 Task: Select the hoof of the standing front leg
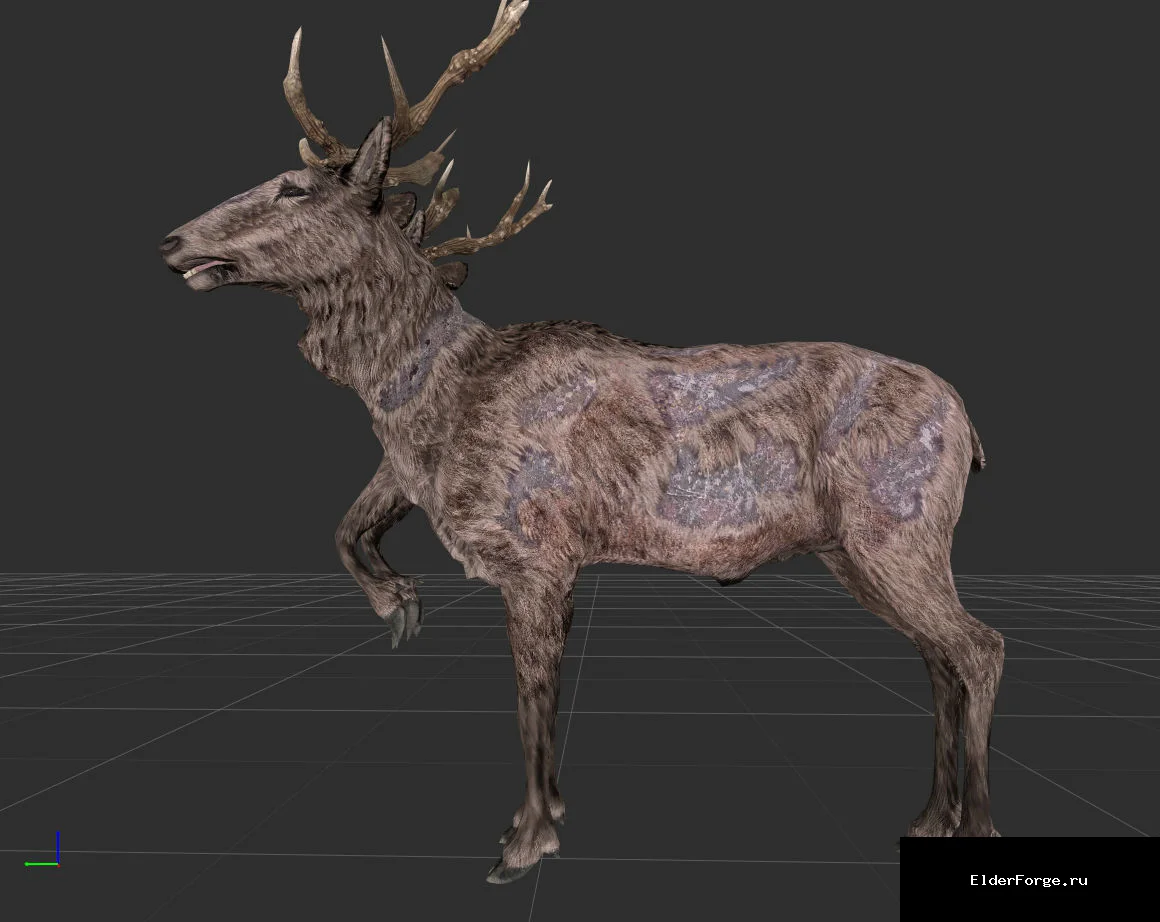(x=520, y=860)
